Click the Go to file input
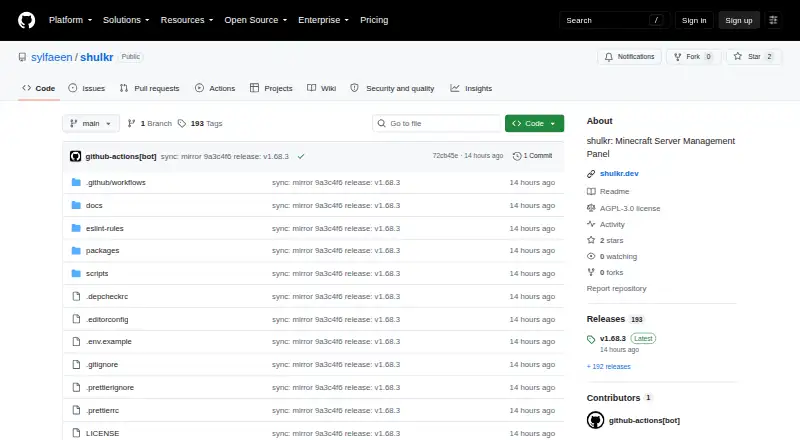800x440 pixels. pos(437,124)
